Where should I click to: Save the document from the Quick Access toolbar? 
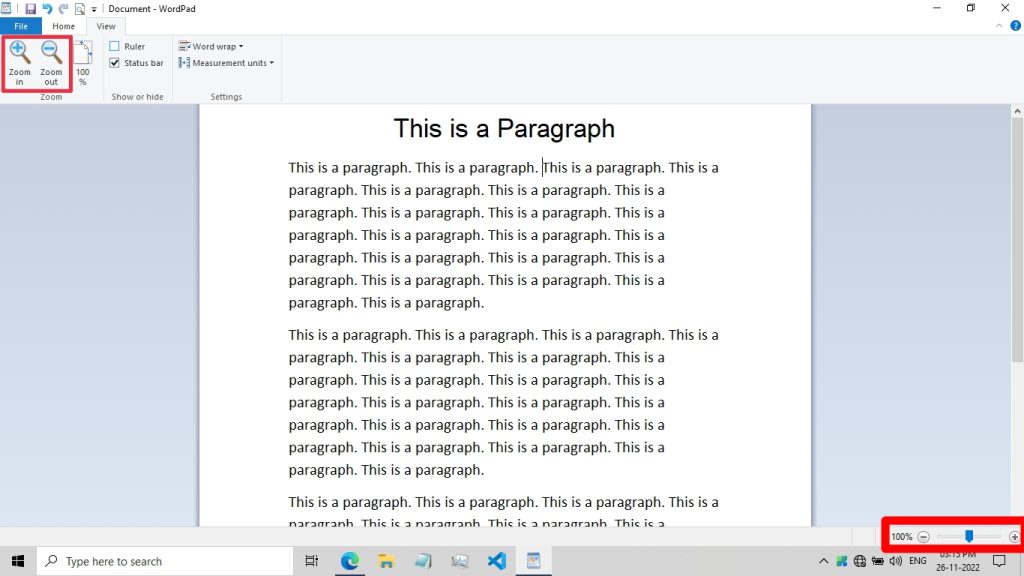point(30,8)
